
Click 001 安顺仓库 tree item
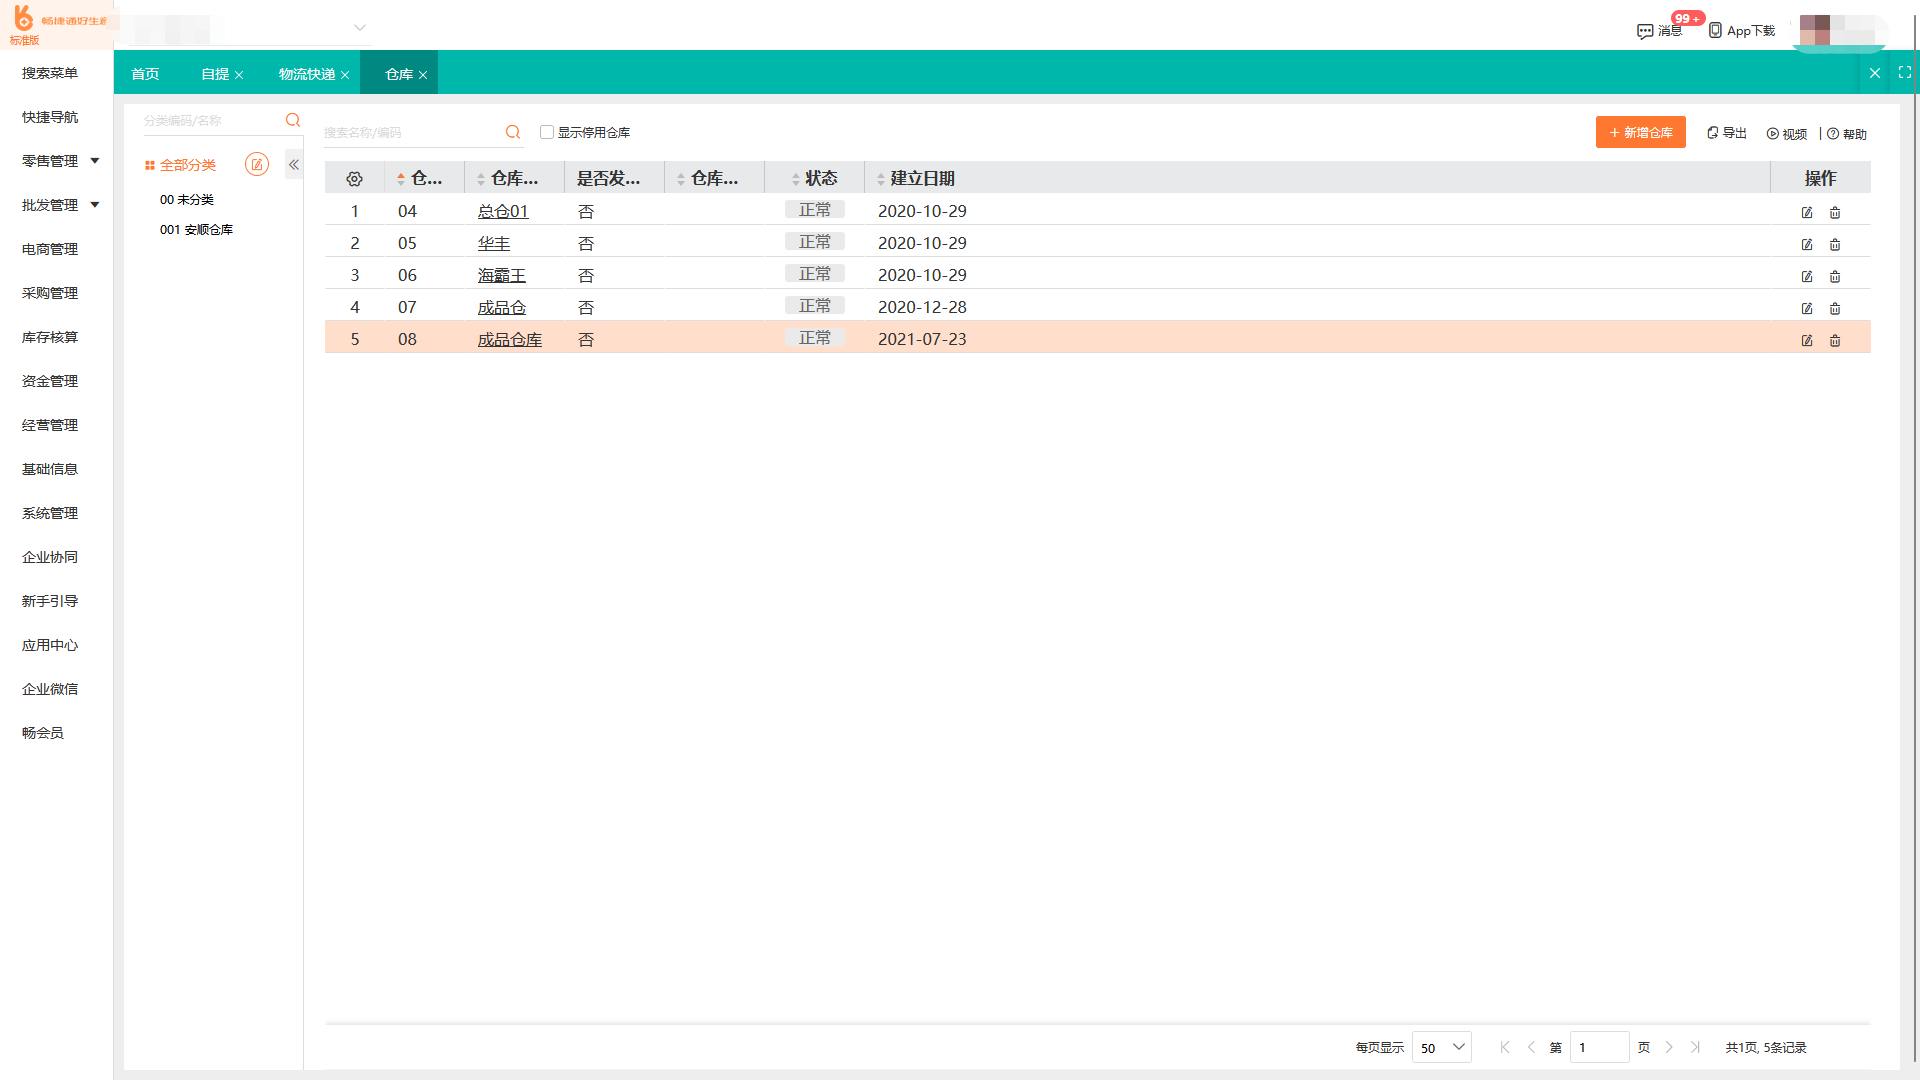point(198,228)
